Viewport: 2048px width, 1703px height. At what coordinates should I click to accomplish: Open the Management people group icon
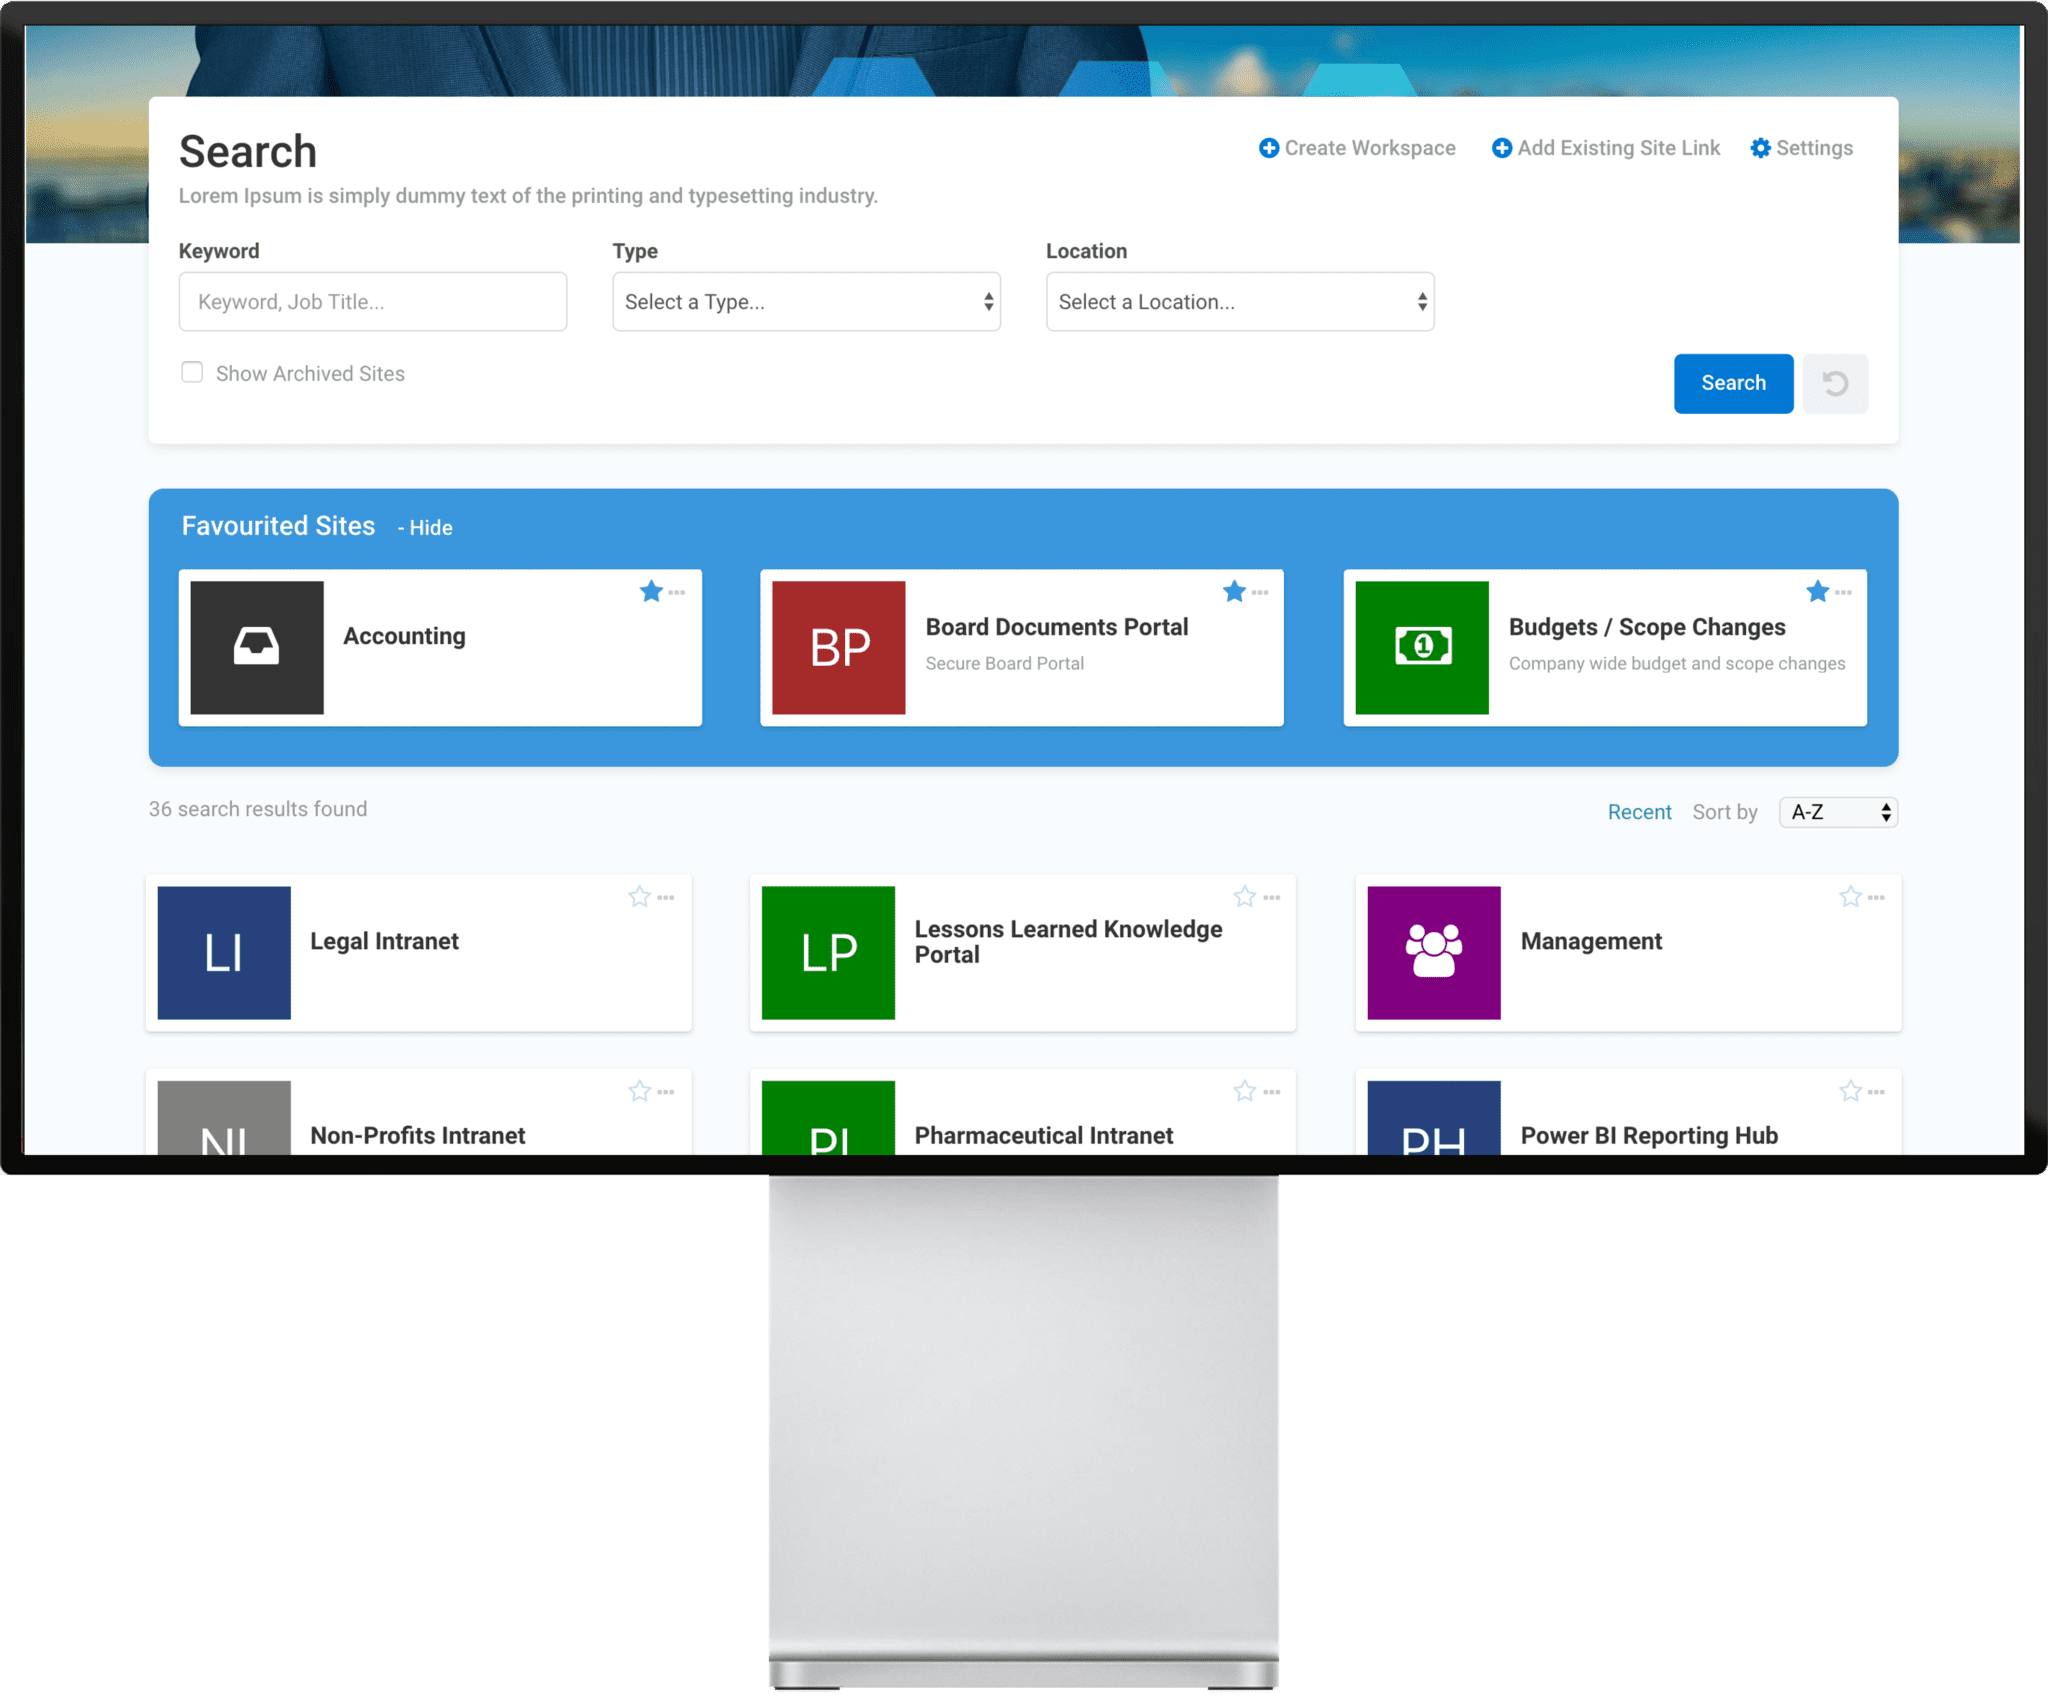click(1433, 952)
